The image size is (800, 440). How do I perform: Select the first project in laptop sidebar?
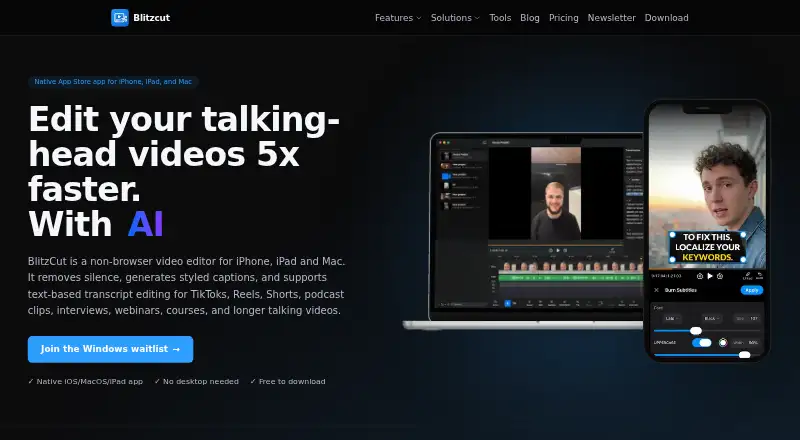[x=463, y=155]
